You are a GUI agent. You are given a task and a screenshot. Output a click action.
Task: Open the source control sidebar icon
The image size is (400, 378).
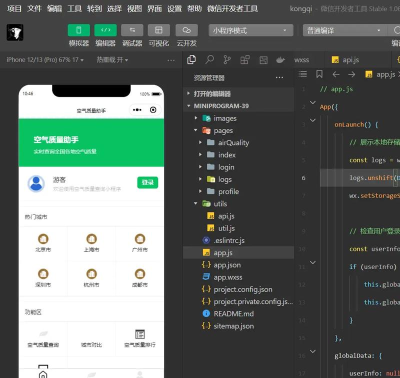227,60
